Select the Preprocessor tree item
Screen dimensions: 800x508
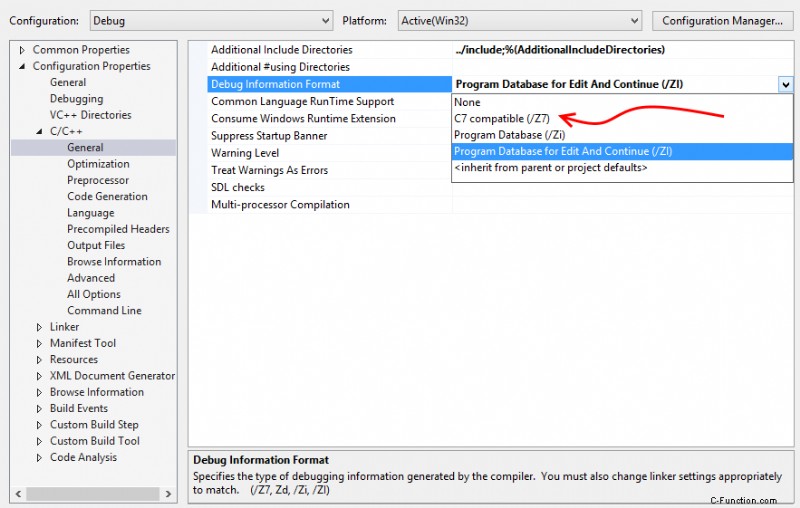tap(98, 180)
